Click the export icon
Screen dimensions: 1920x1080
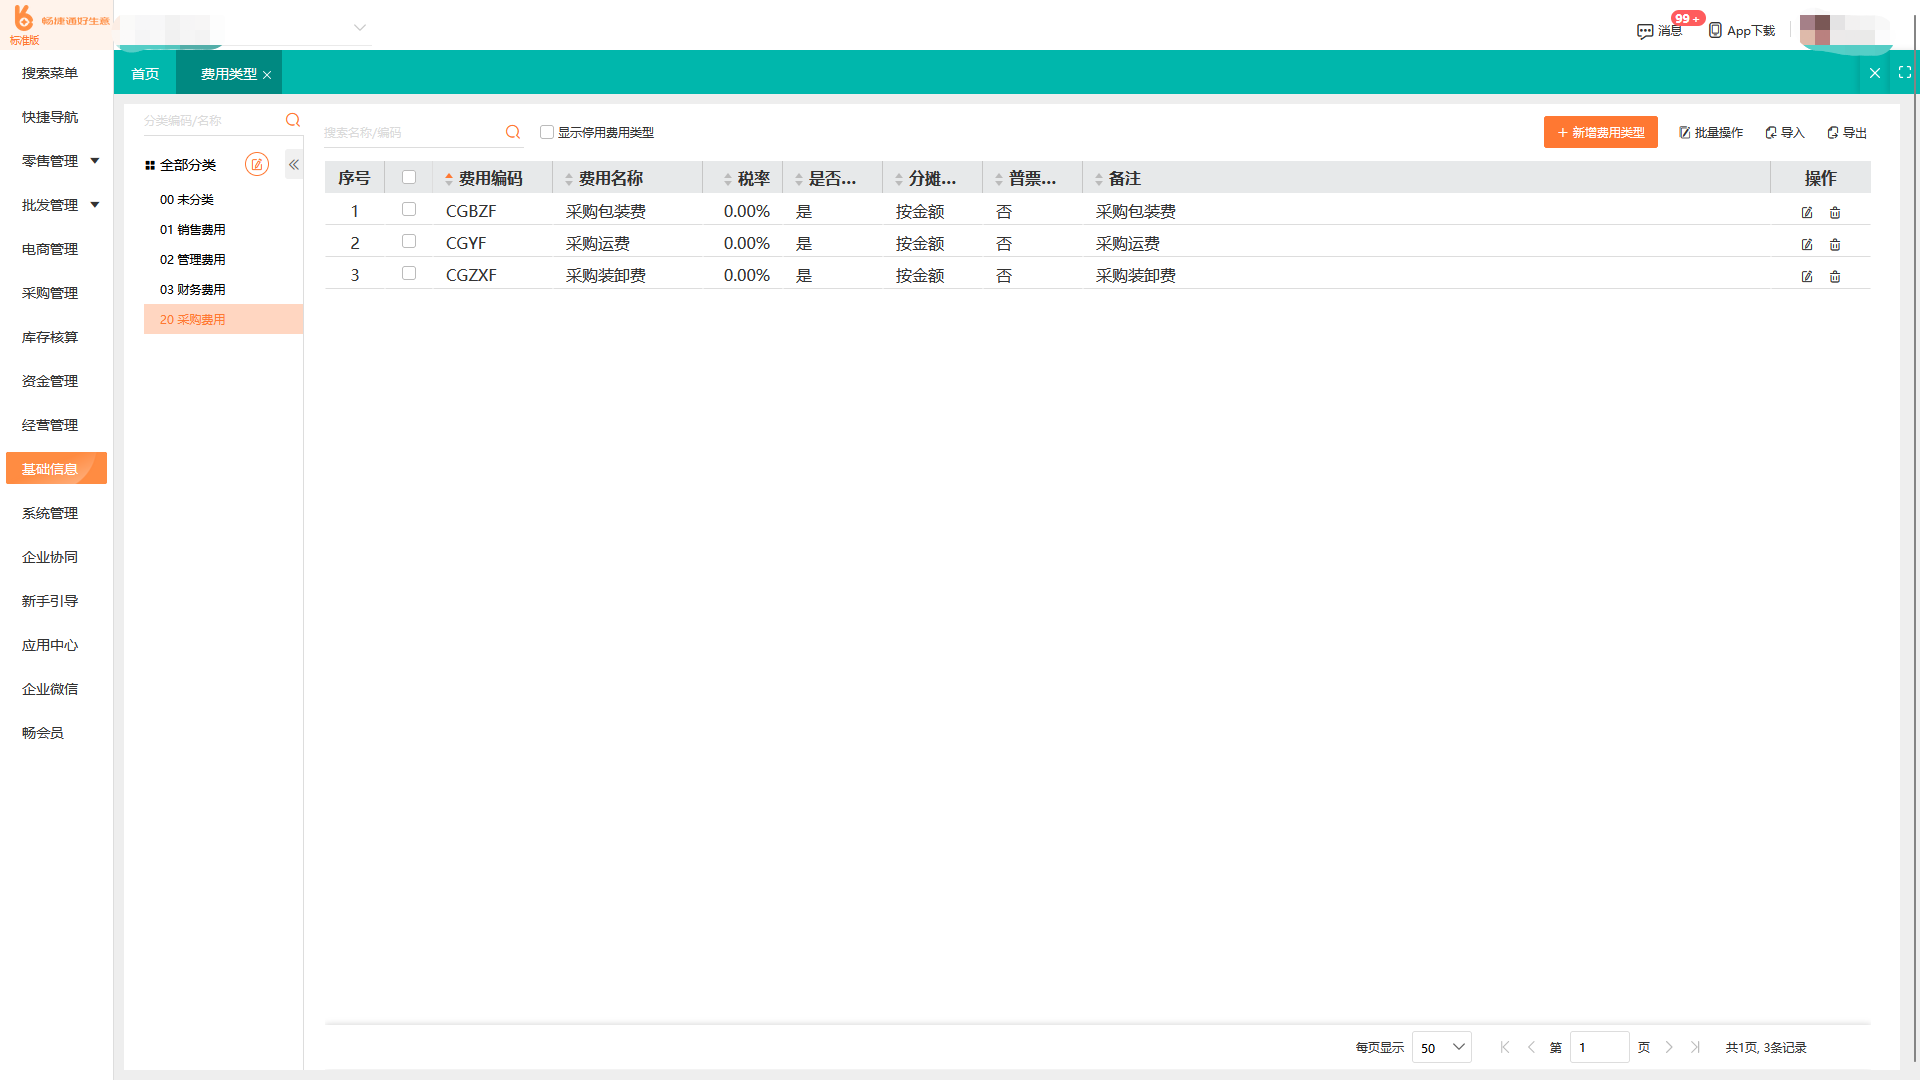[x=1846, y=131]
